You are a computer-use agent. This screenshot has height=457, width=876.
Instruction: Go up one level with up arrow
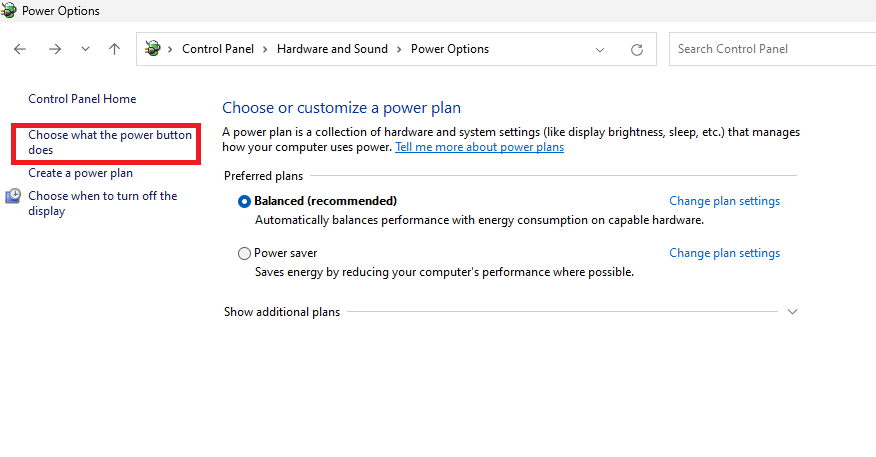(x=115, y=49)
